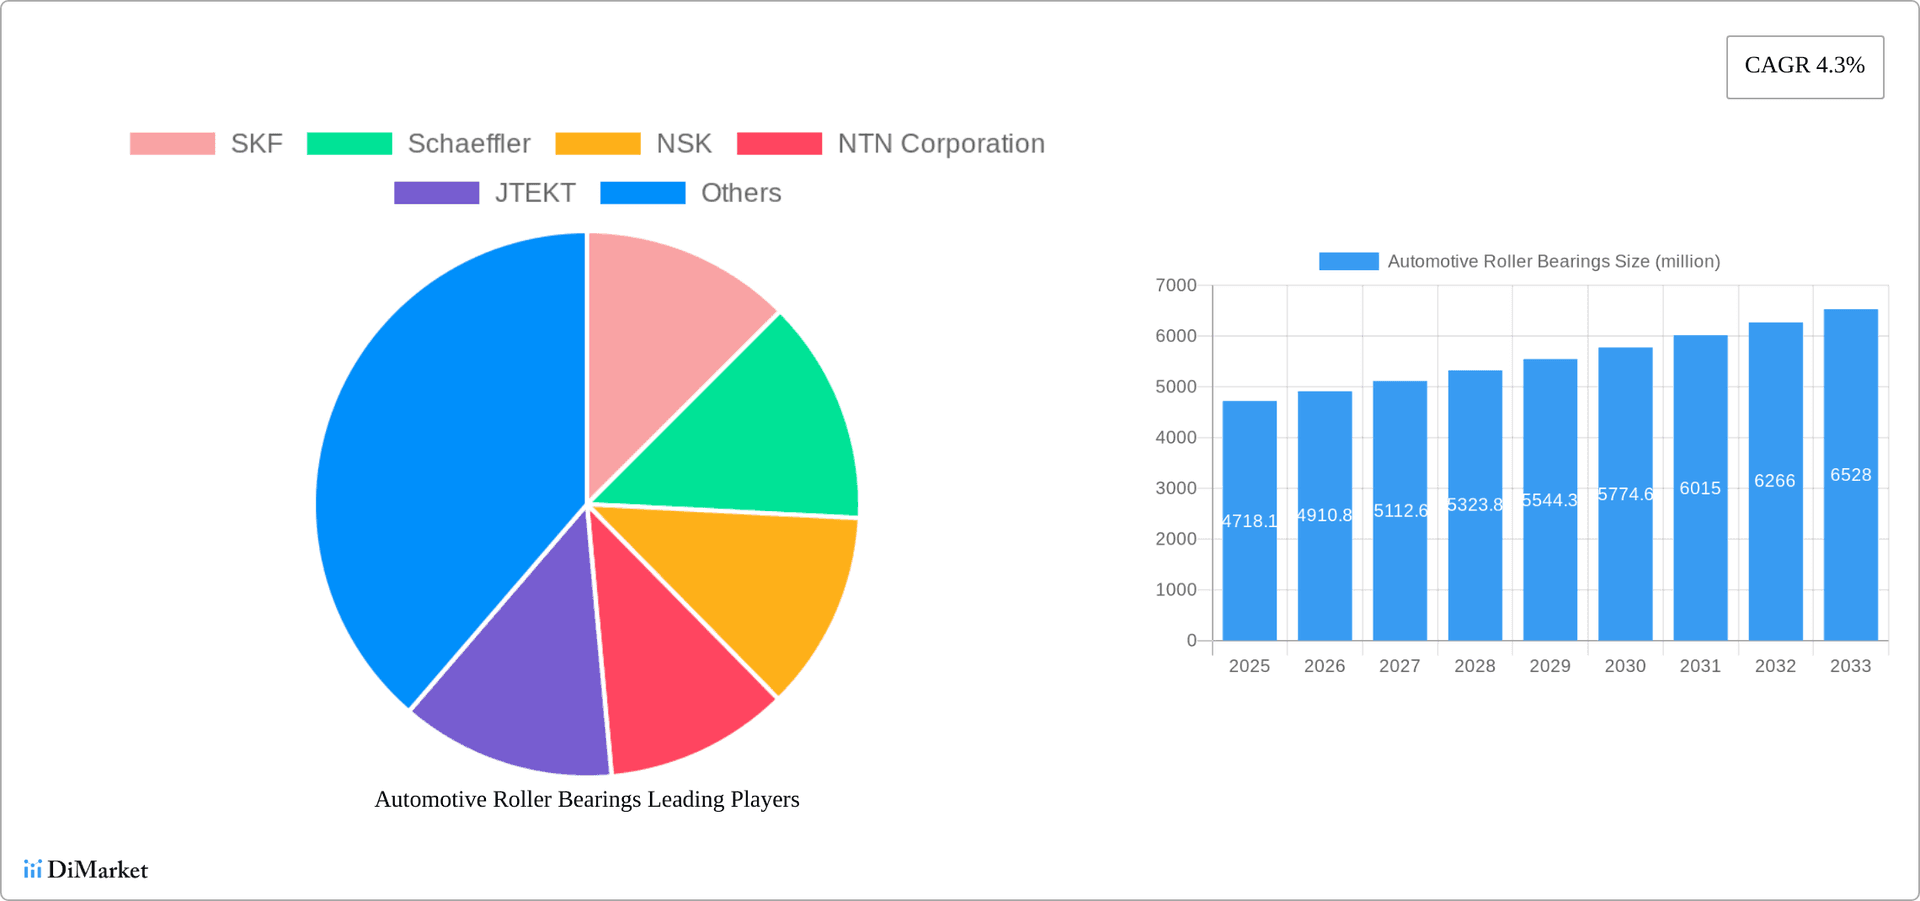Collapse the NSK legend entry

click(684, 143)
